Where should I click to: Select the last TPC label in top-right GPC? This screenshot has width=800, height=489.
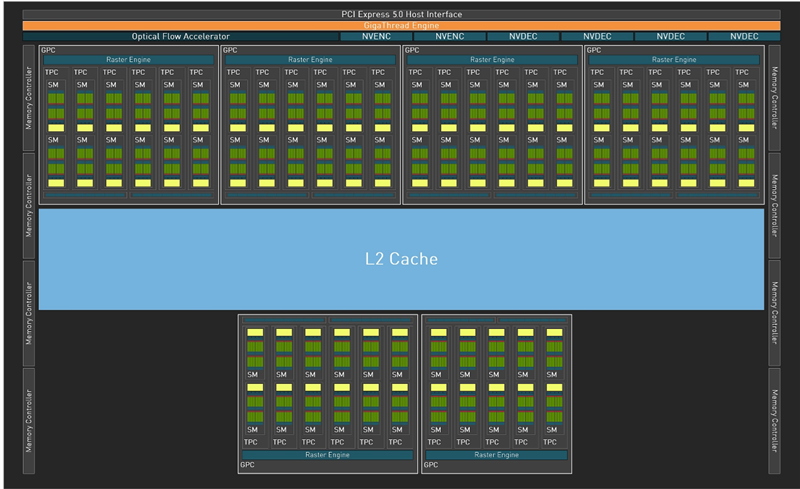pos(742,73)
